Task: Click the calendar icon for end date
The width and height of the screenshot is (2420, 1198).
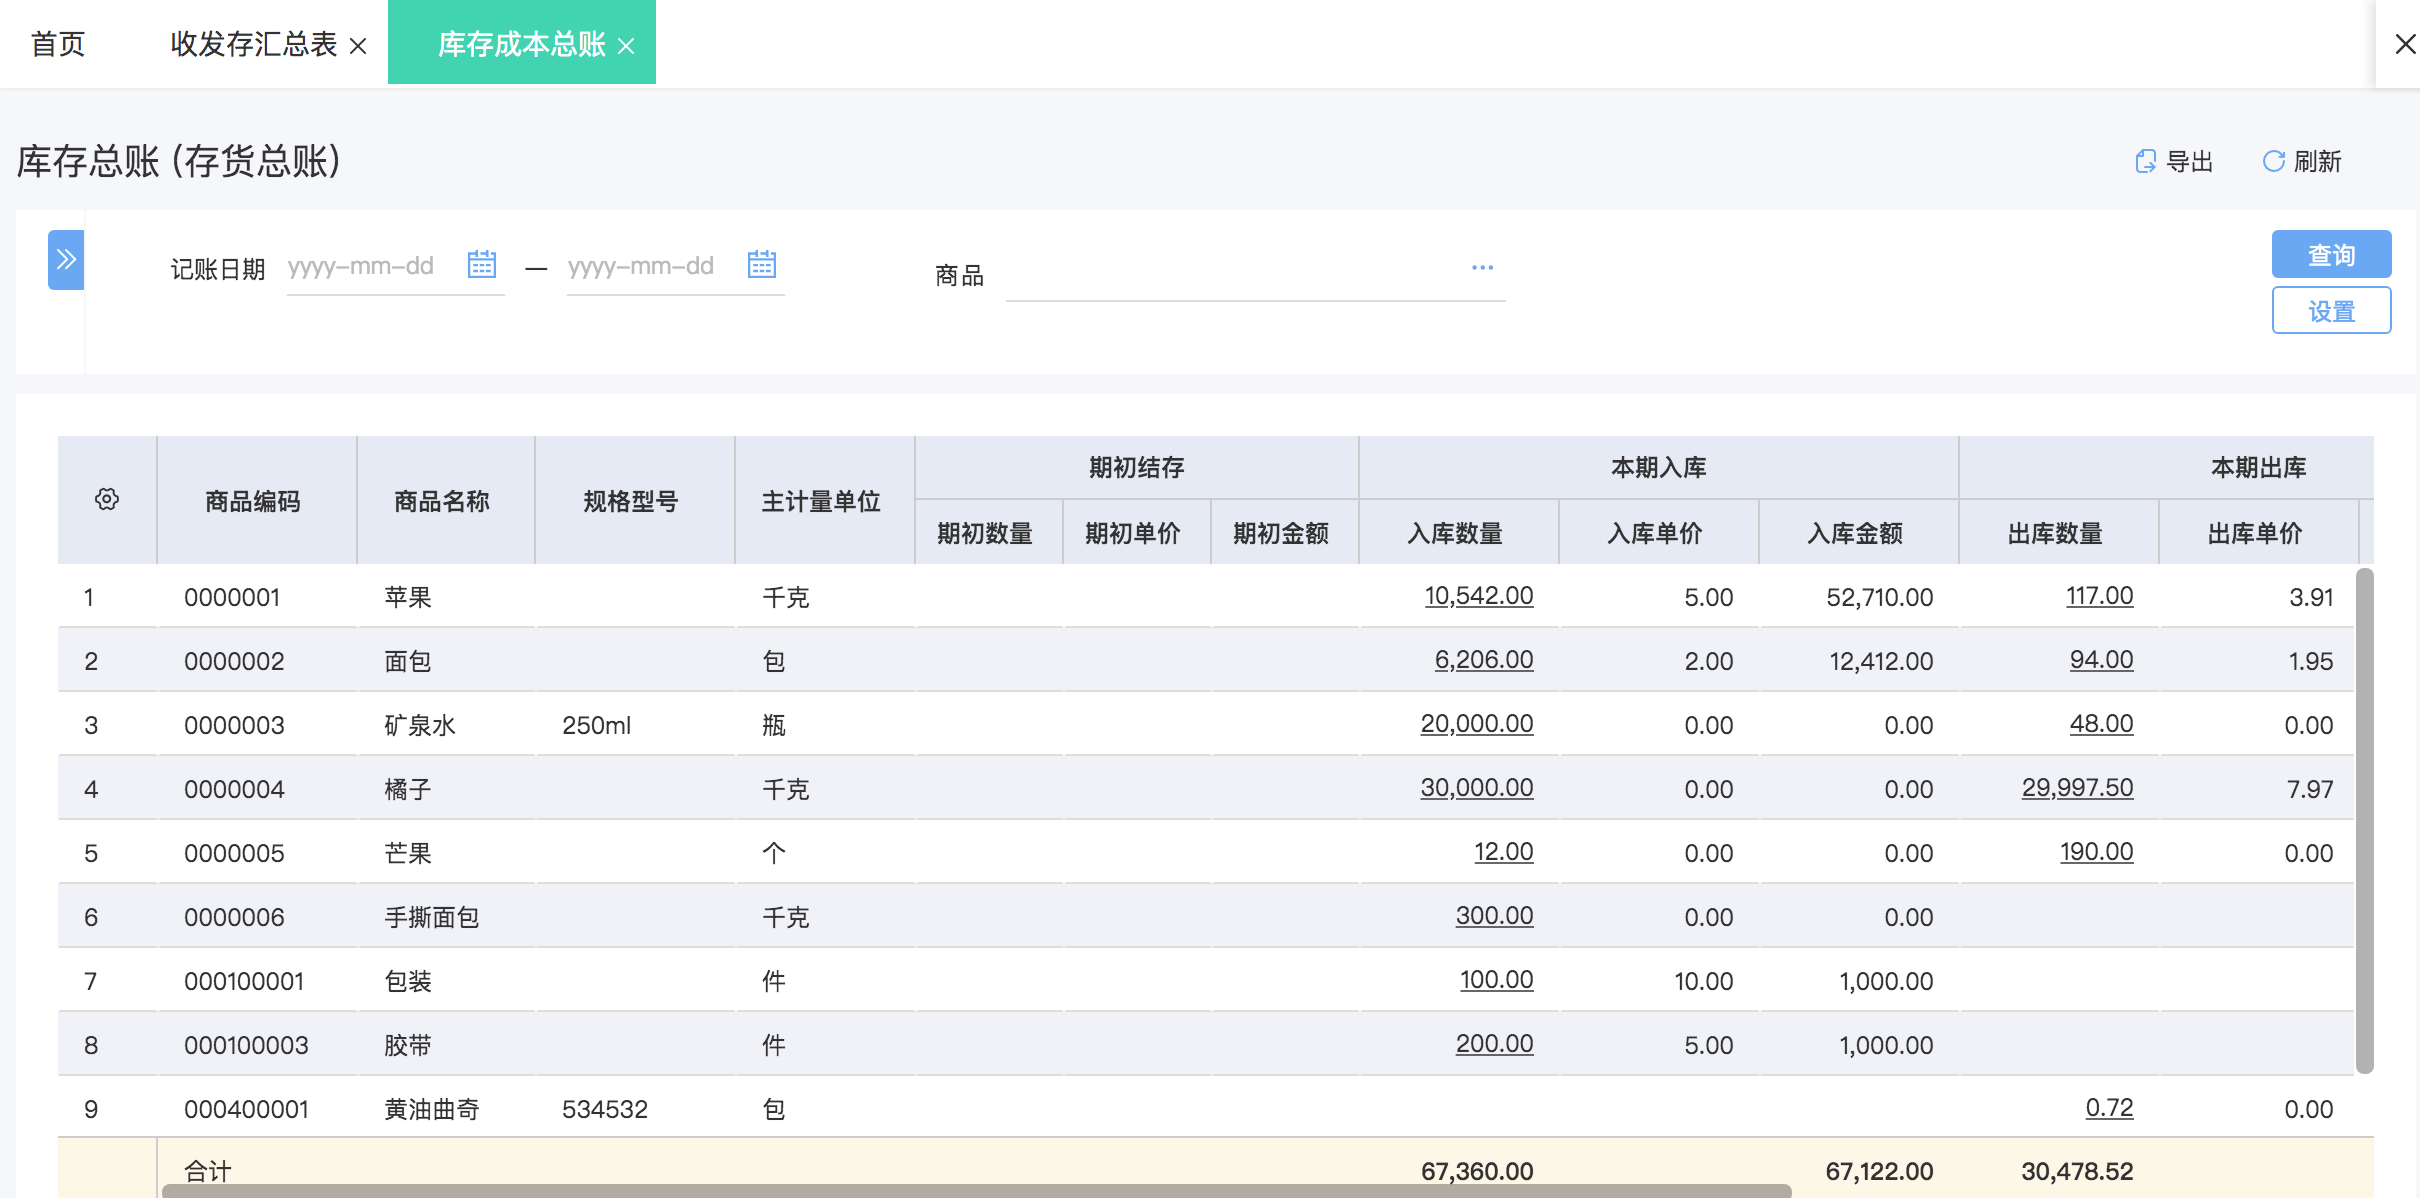Action: [762, 266]
